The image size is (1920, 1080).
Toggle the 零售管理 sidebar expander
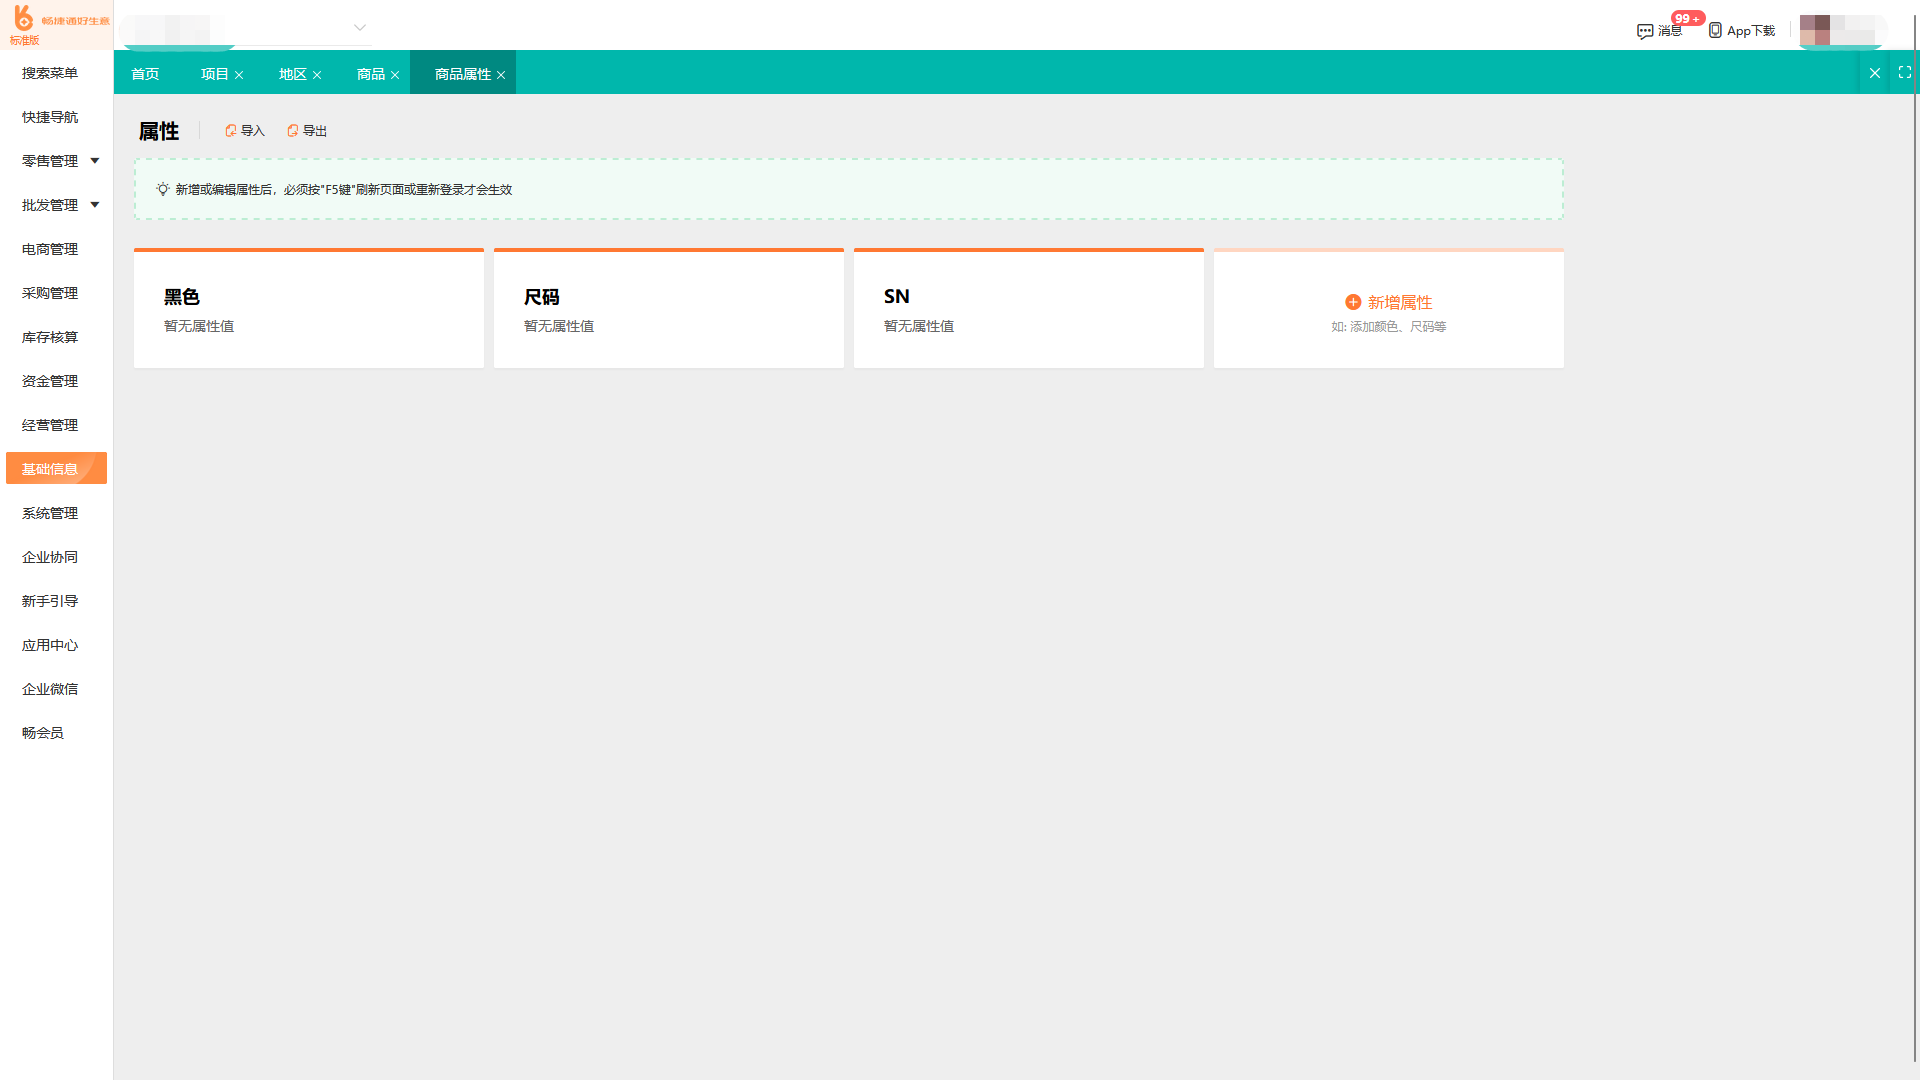(x=94, y=160)
